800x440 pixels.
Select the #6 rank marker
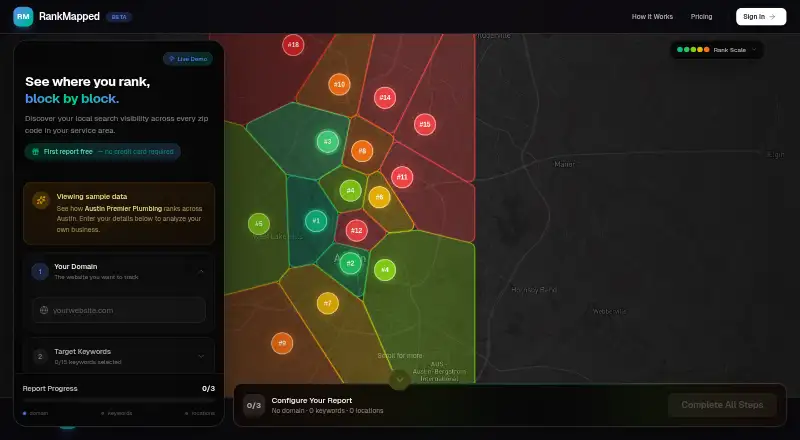click(379, 197)
